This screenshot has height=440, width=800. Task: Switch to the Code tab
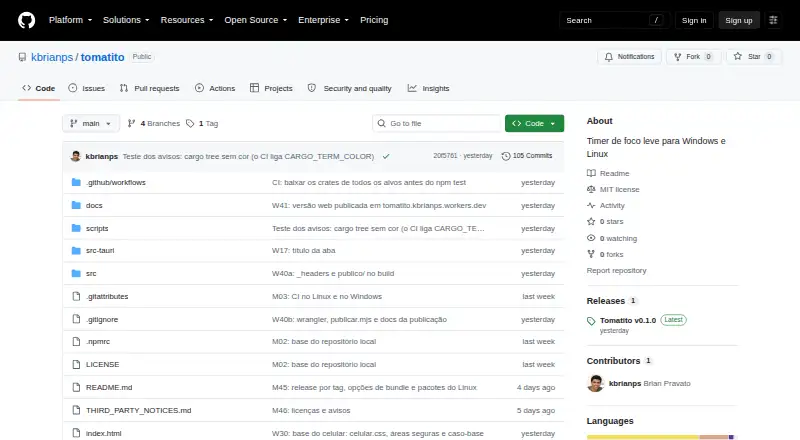[x=39, y=88]
